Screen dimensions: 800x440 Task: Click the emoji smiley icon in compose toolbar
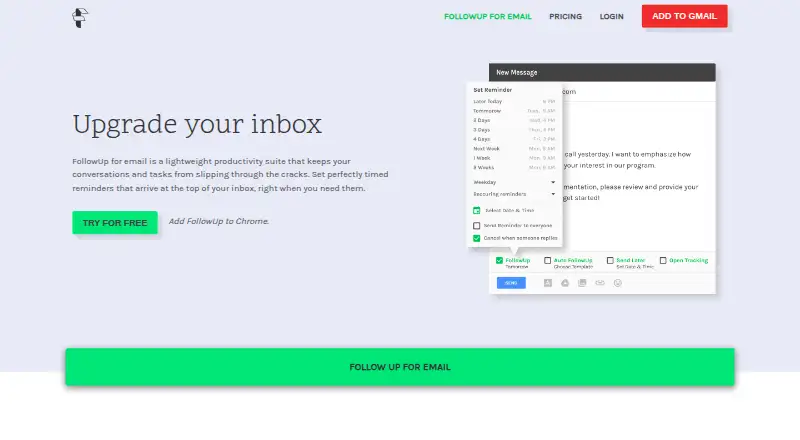(x=617, y=283)
